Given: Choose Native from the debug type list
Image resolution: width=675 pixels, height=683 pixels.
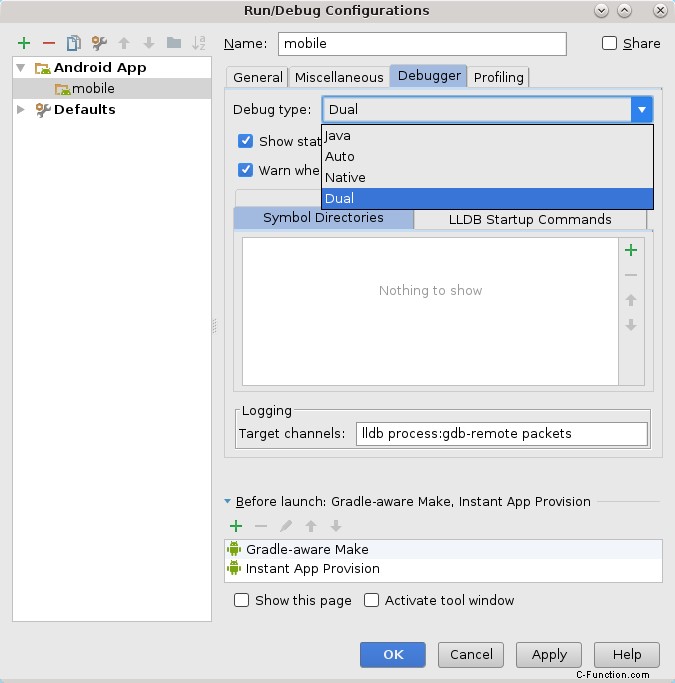Looking at the screenshot, I should click(345, 177).
